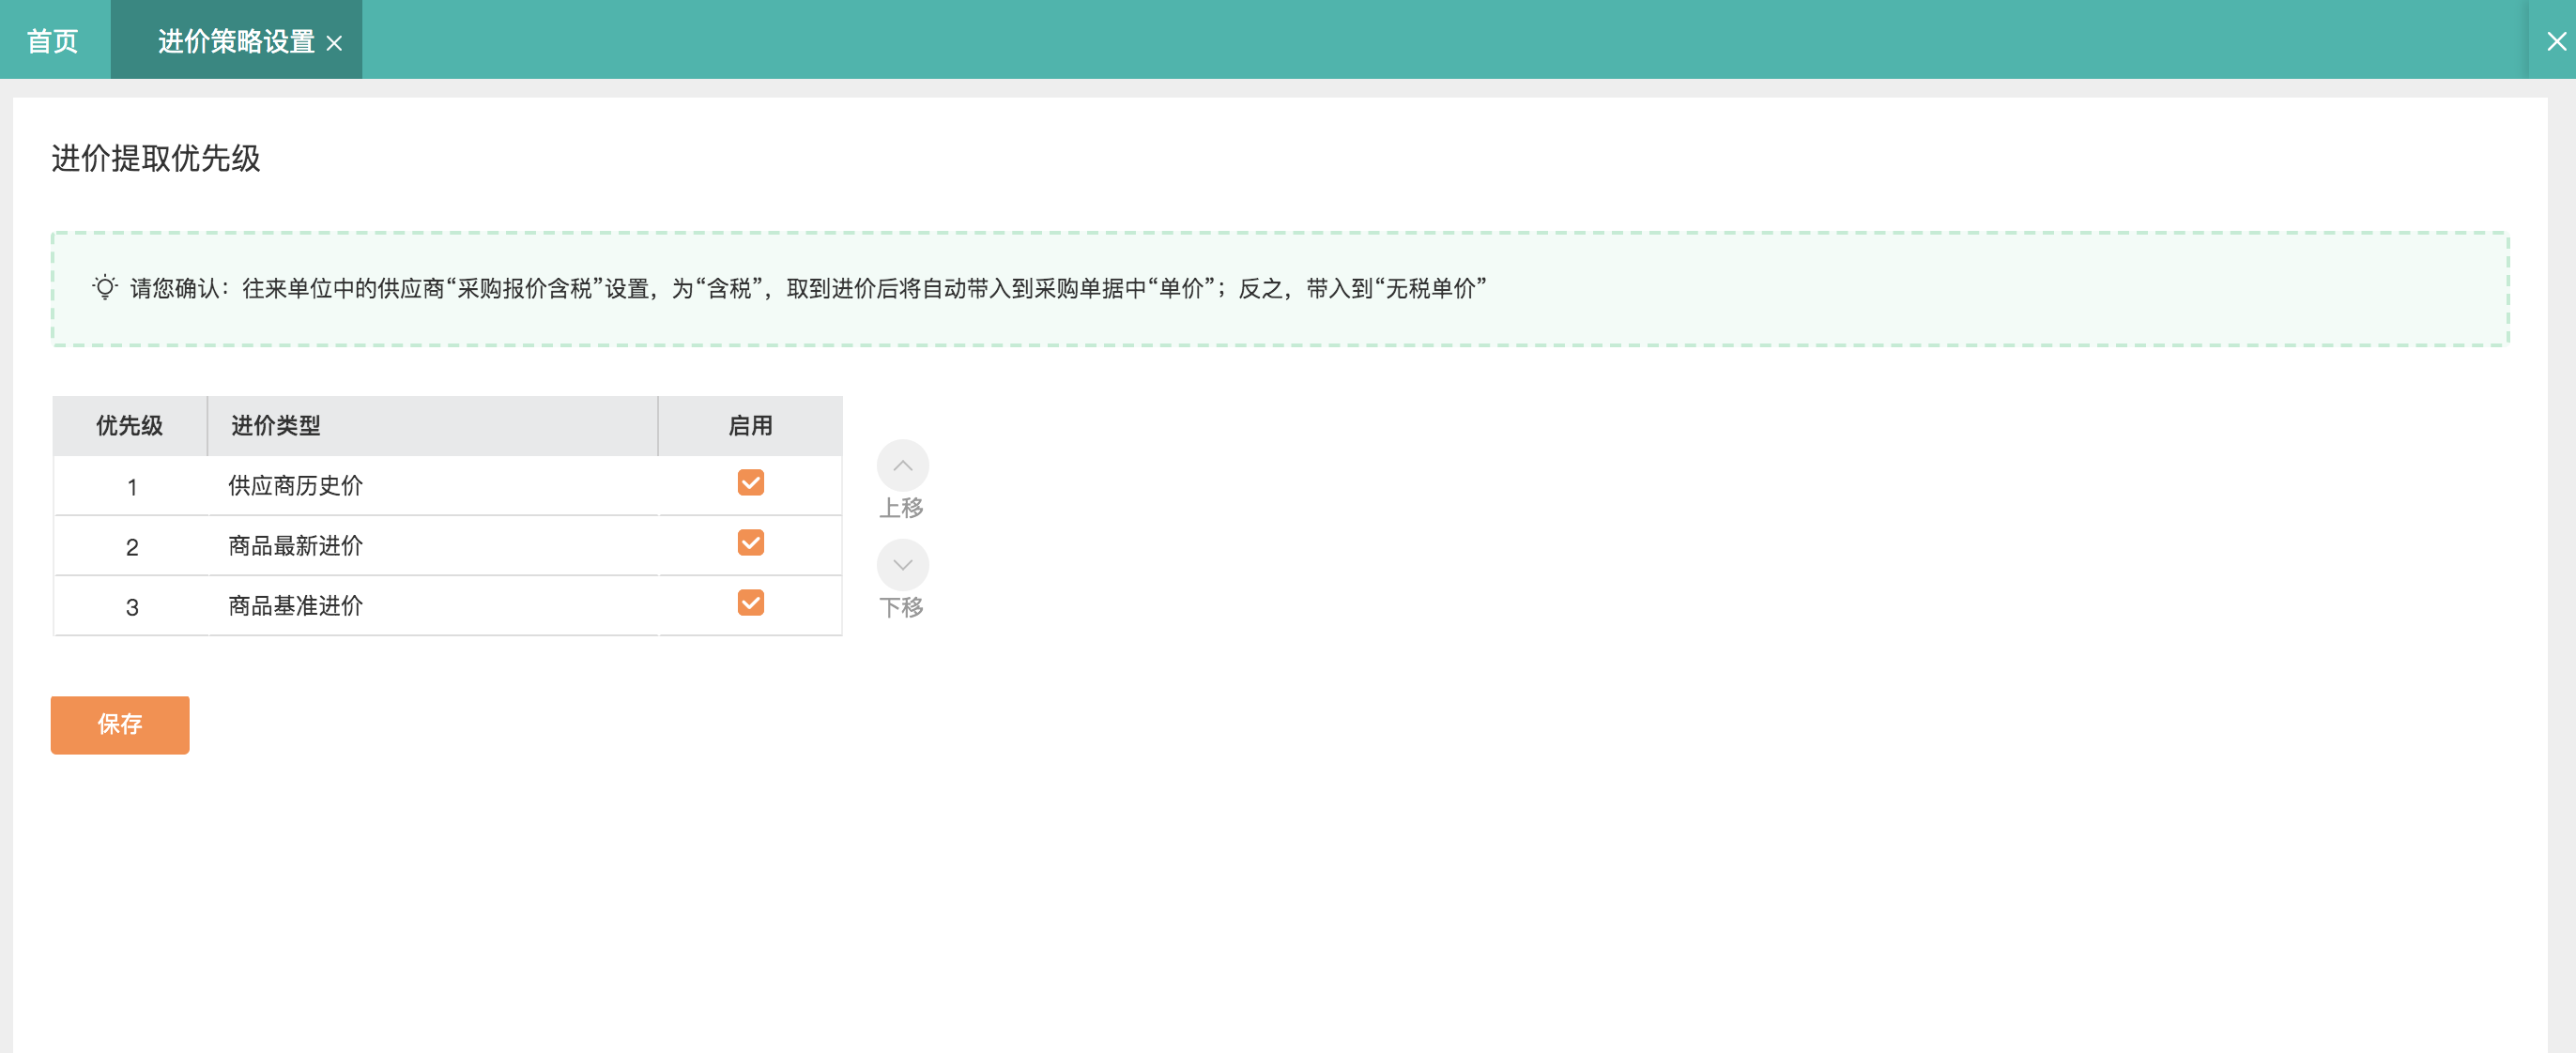This screenshot has height=1053, width=2576.
Task: Click the up arrow move icon
Action: pos(903,466)
